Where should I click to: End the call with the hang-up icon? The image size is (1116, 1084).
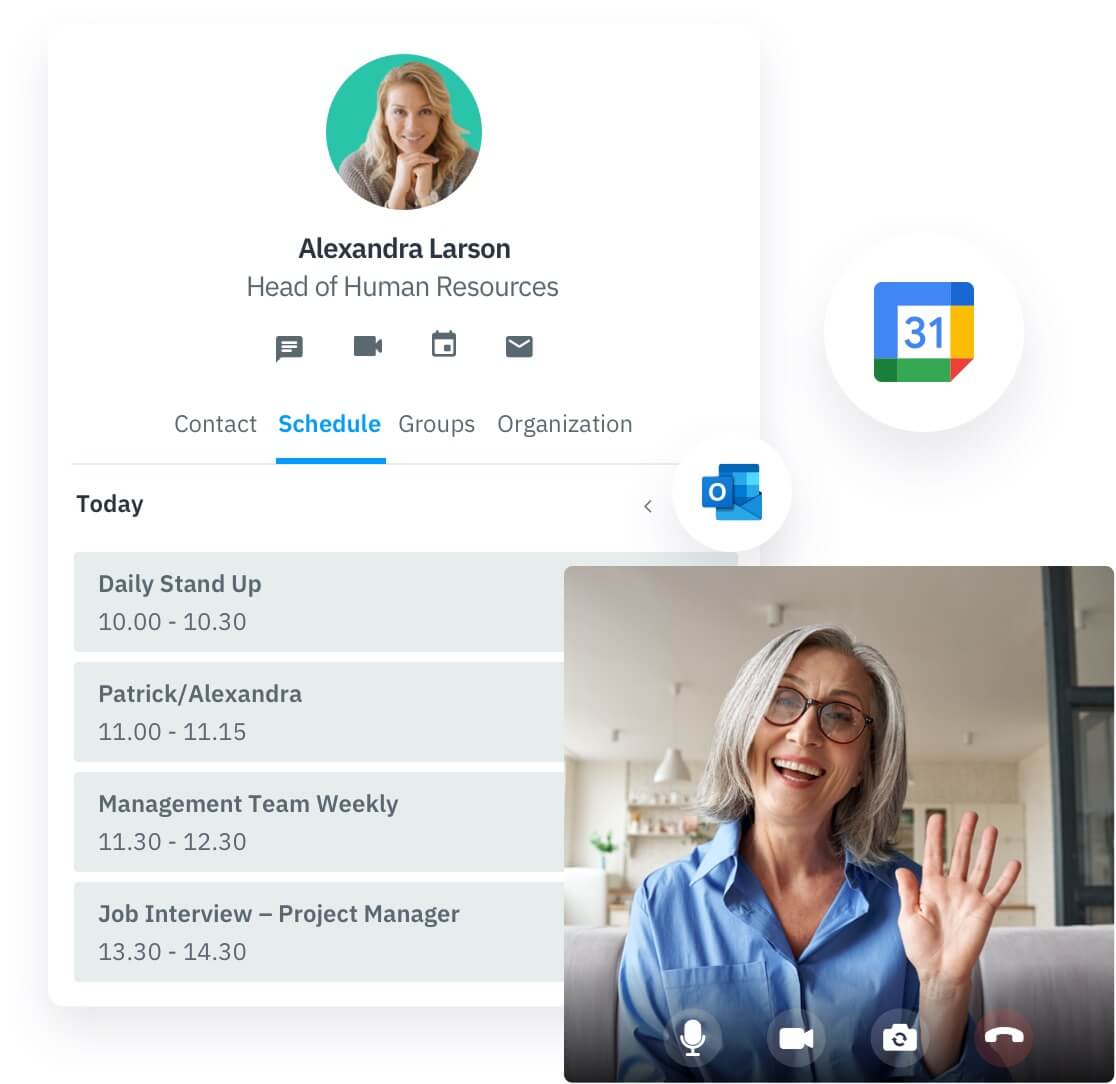(1004, 1039)
